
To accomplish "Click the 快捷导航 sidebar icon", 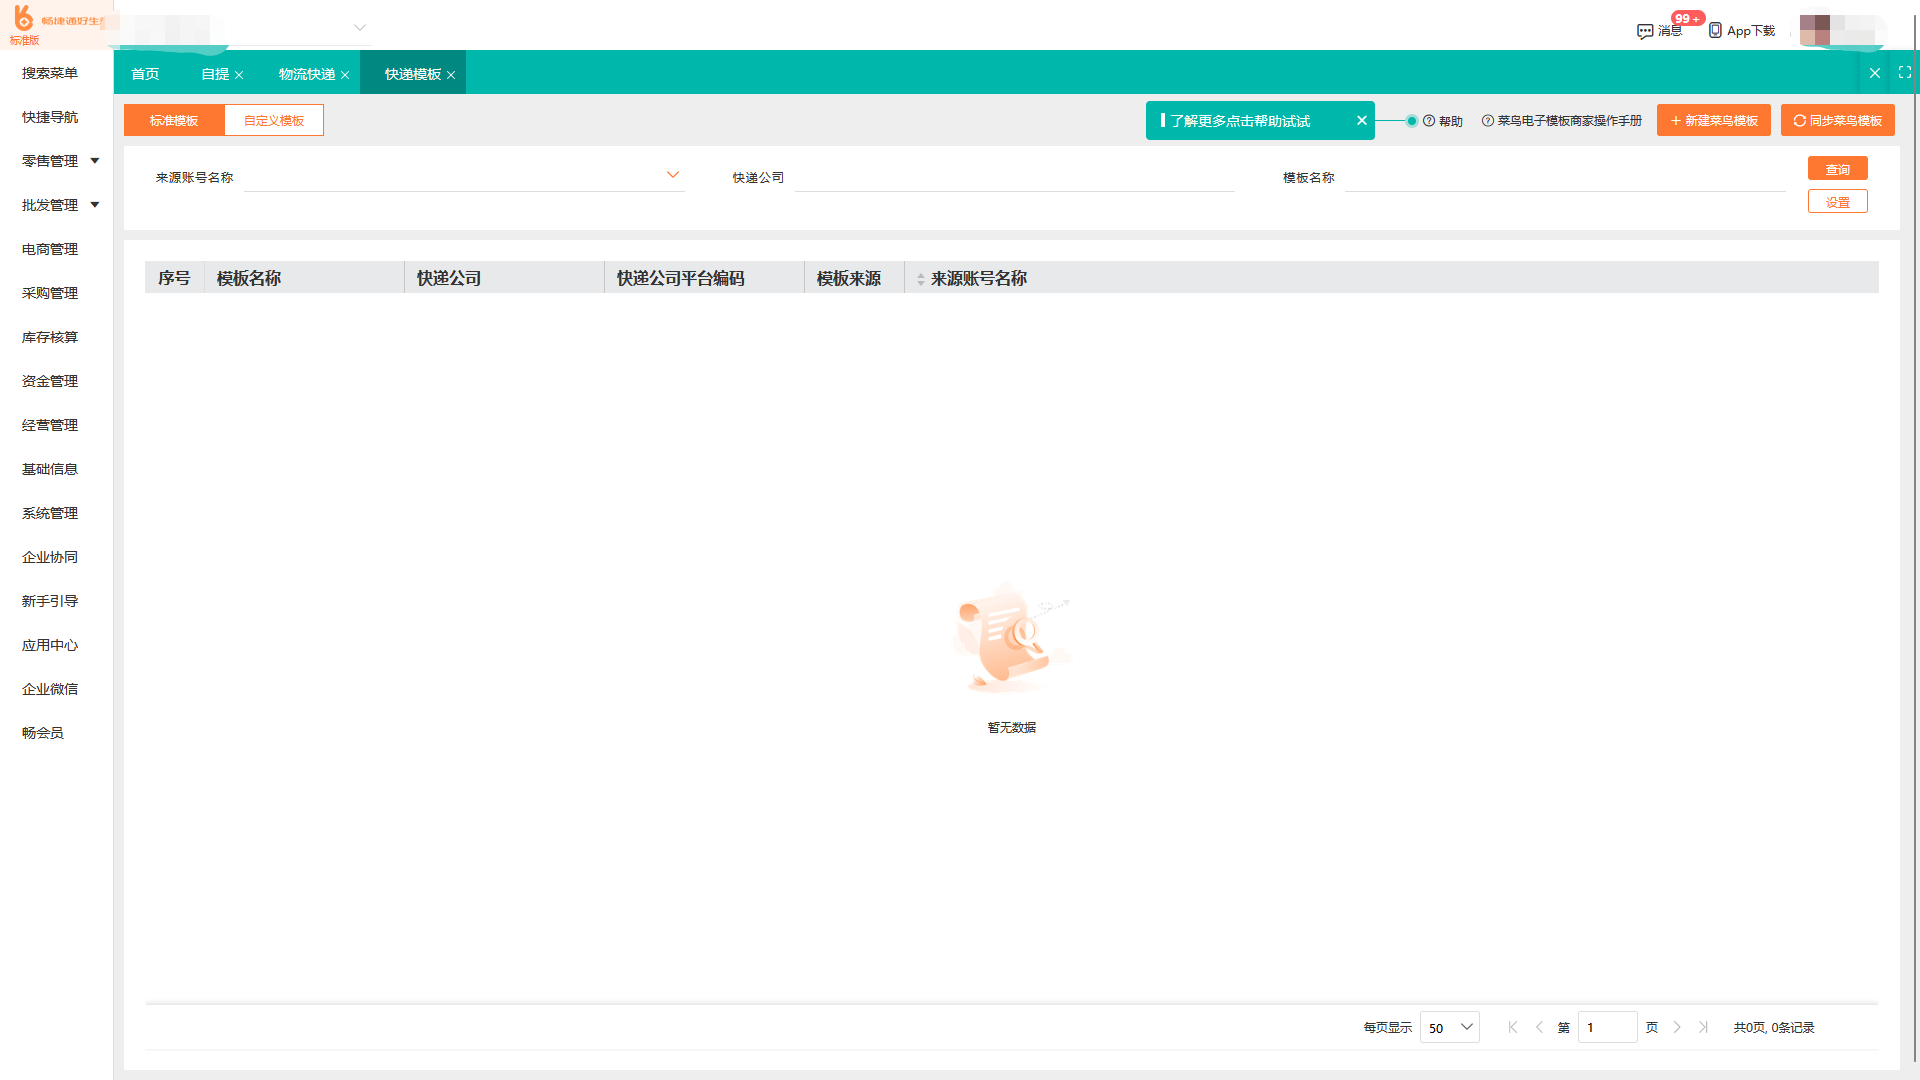I will (x=51, y=116).
